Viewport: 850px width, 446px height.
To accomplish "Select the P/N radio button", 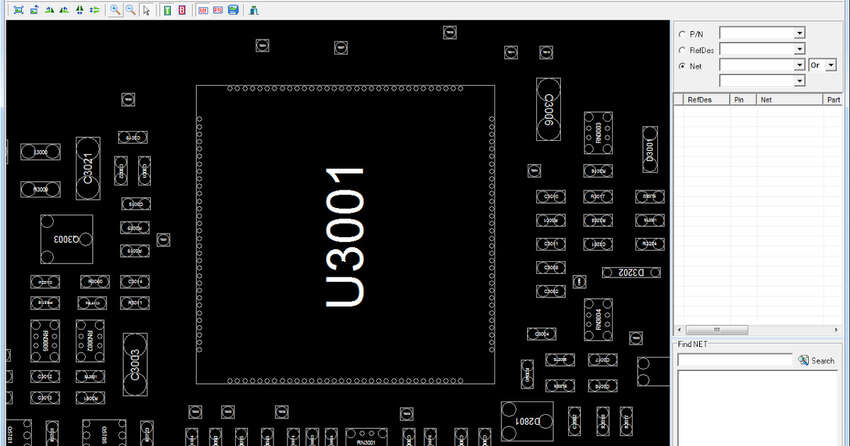I will click(x=682, y=34).
